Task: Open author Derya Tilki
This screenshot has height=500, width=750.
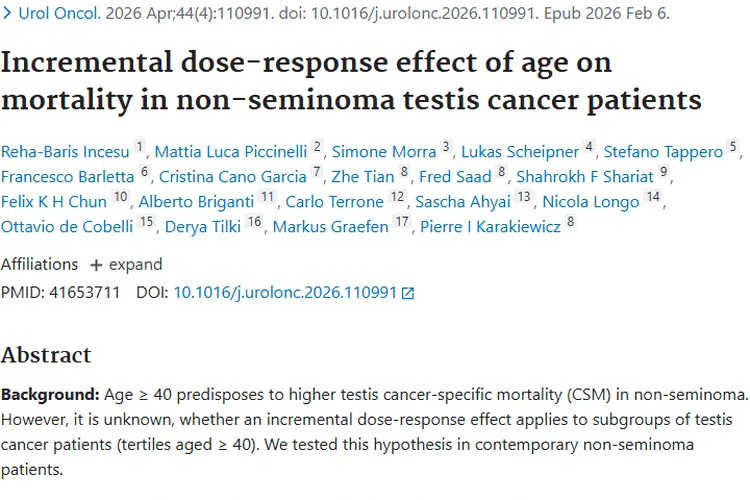Action: pyautogui.click(x=203, y=226)
